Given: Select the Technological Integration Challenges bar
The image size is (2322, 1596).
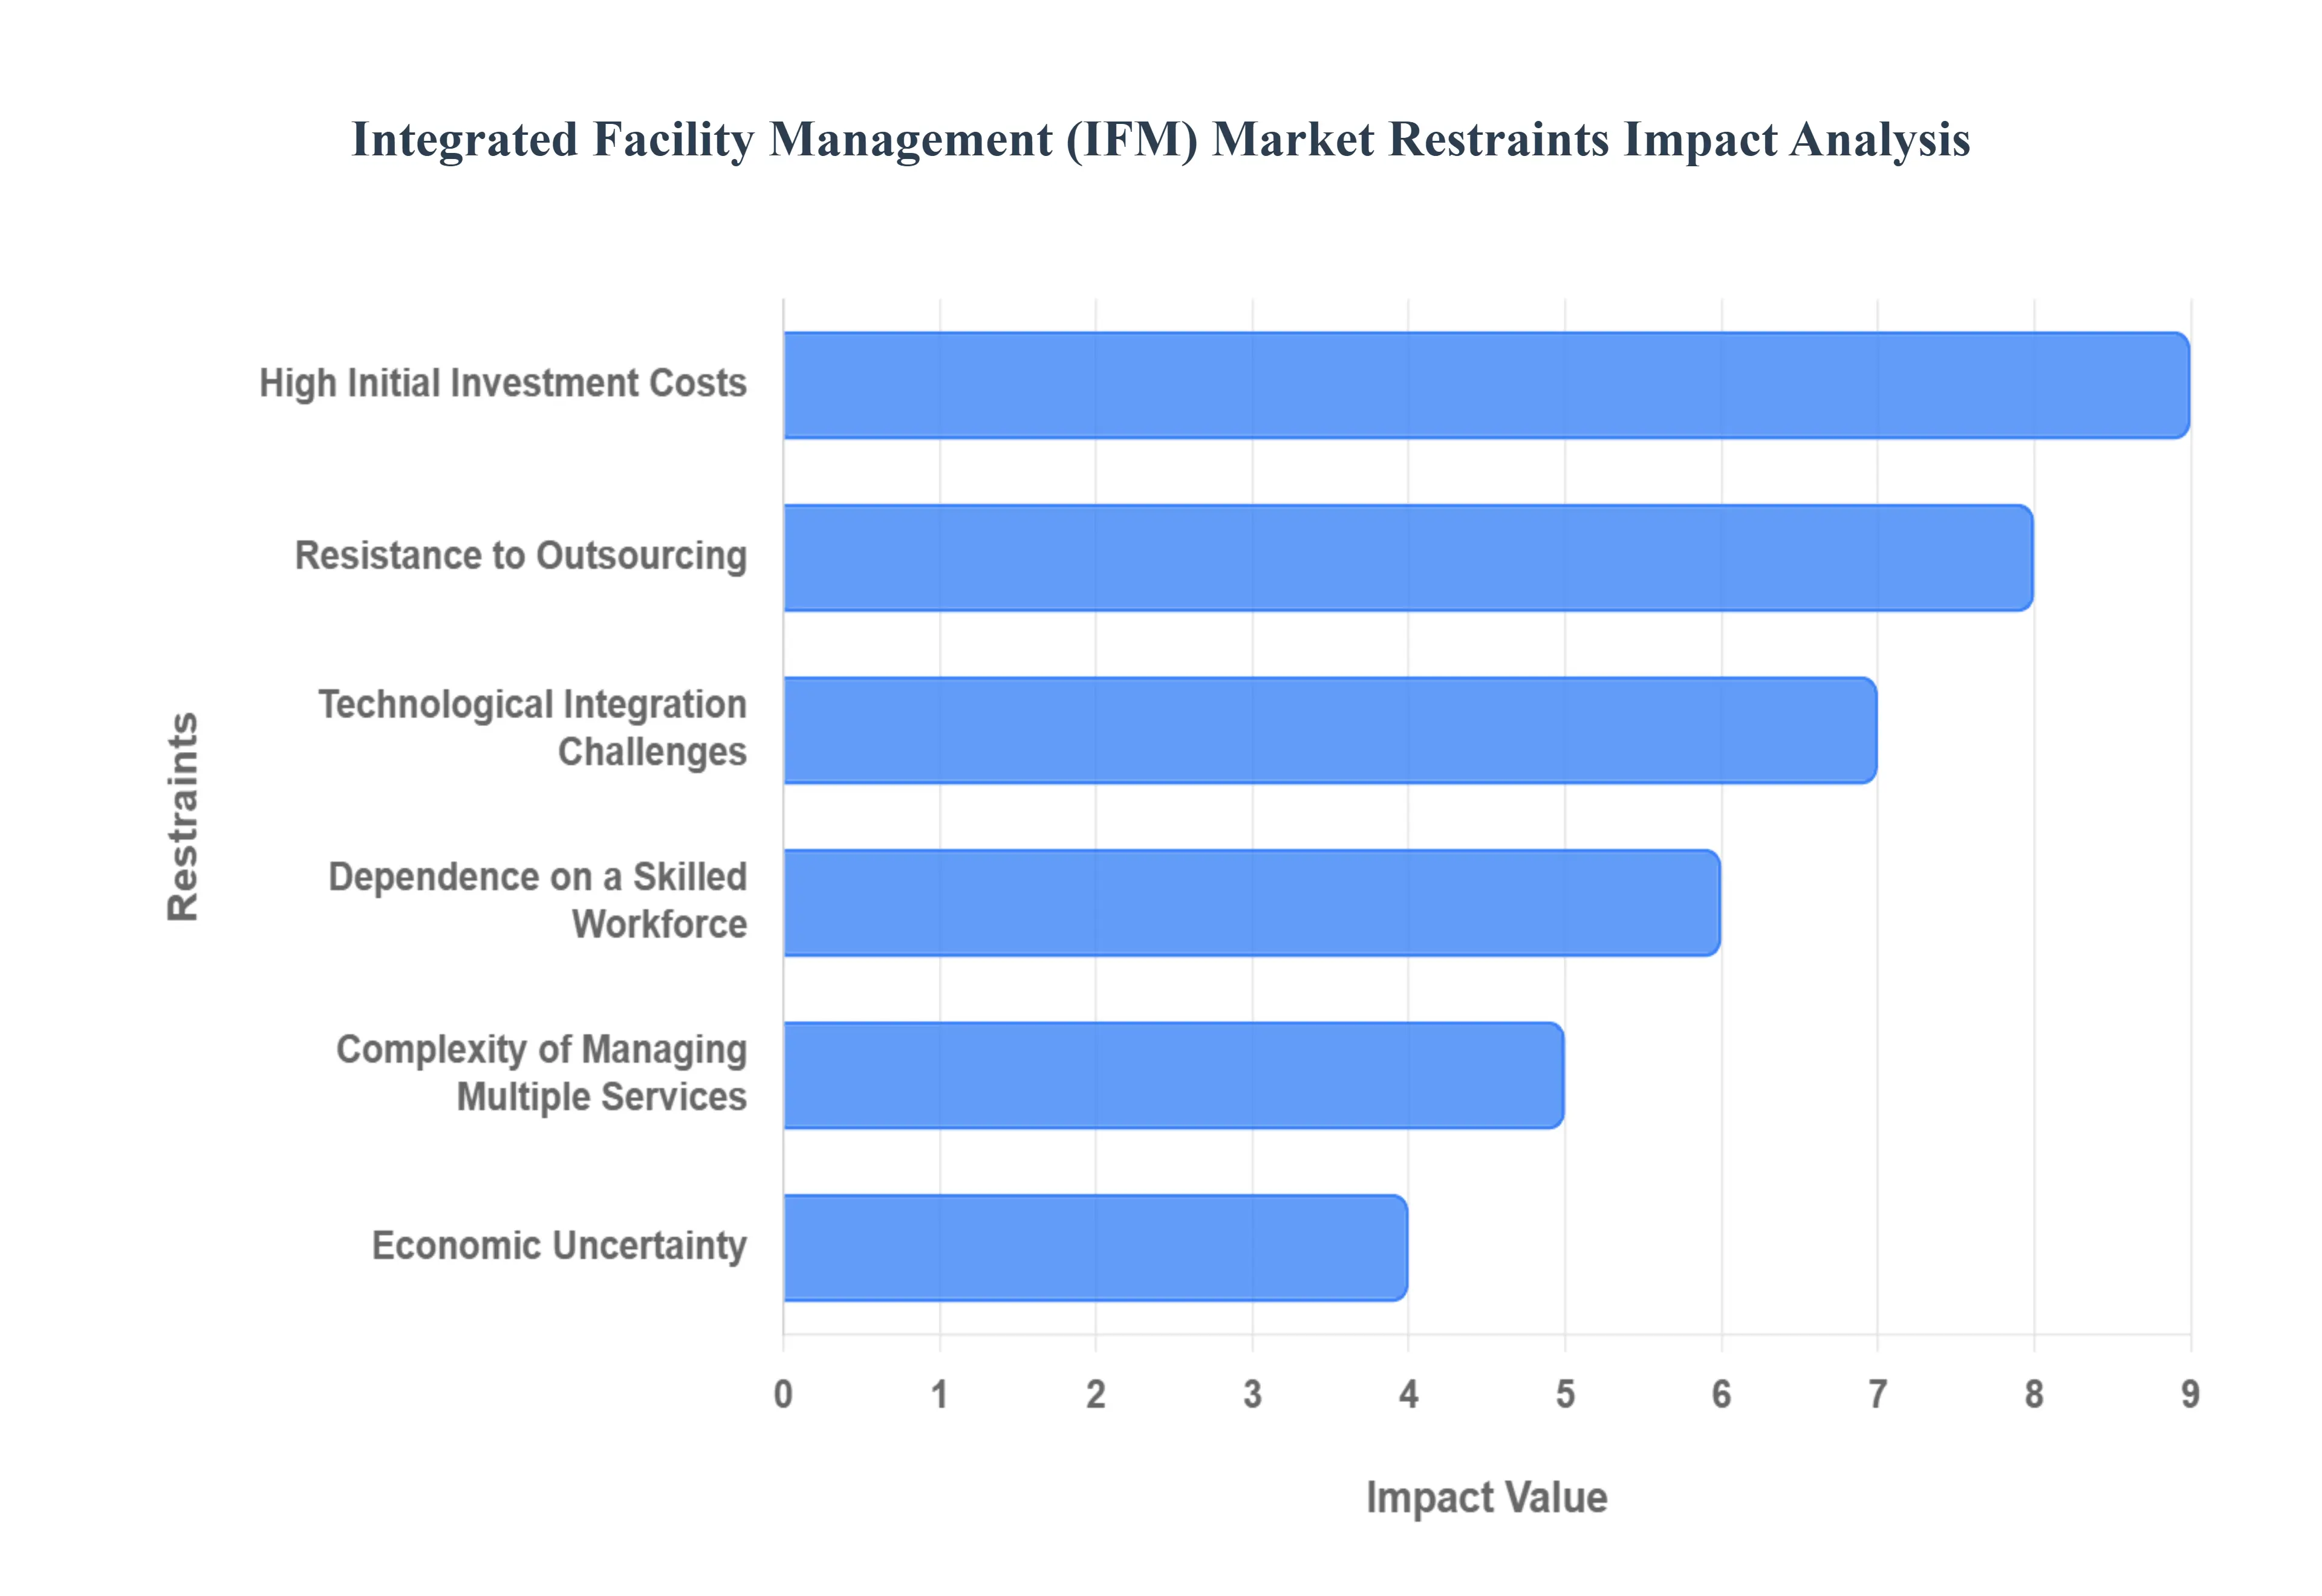Looking at the screenshot, I should 1329,730.
